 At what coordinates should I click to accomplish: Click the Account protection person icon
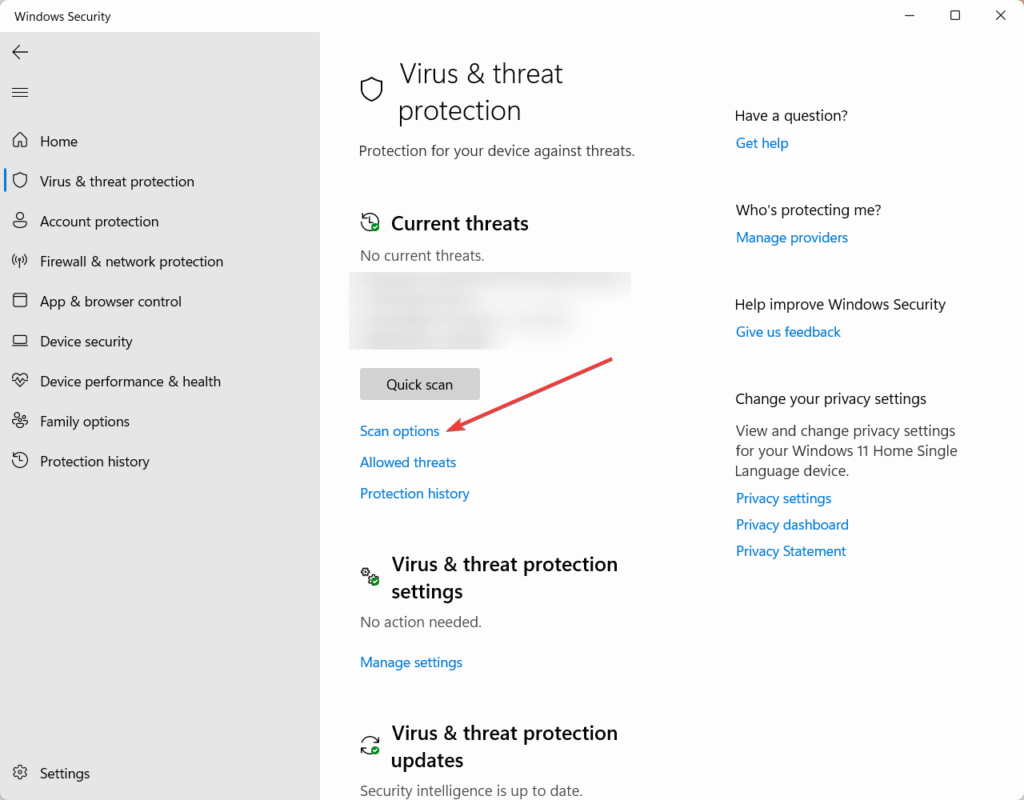[20, 221]
